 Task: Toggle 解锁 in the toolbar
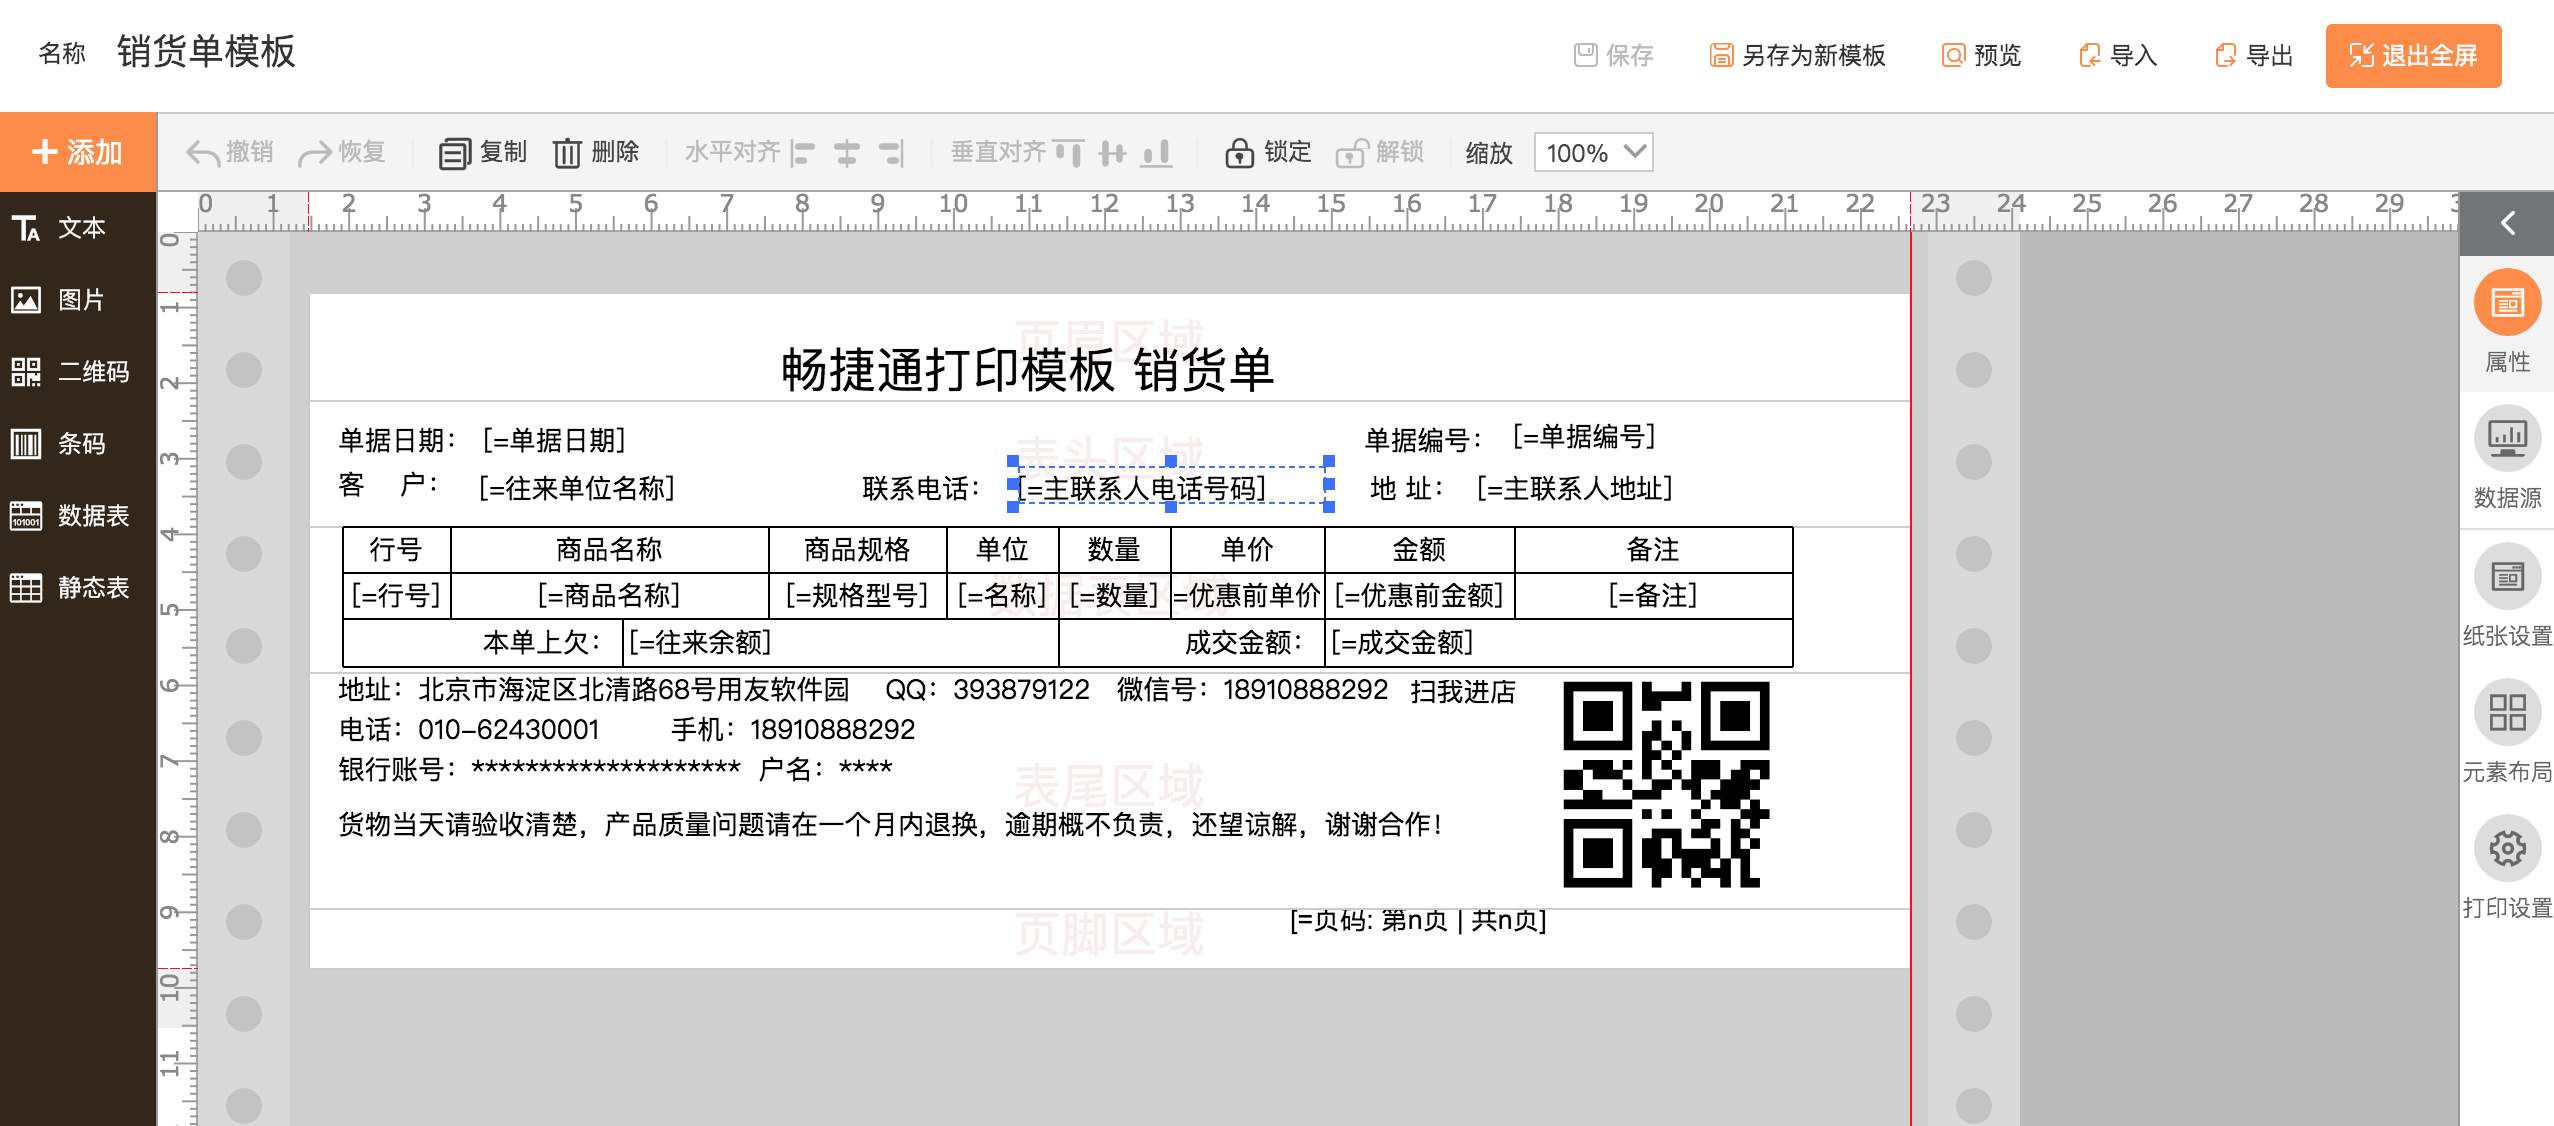pyautogui.click(x=1381, y=153)
